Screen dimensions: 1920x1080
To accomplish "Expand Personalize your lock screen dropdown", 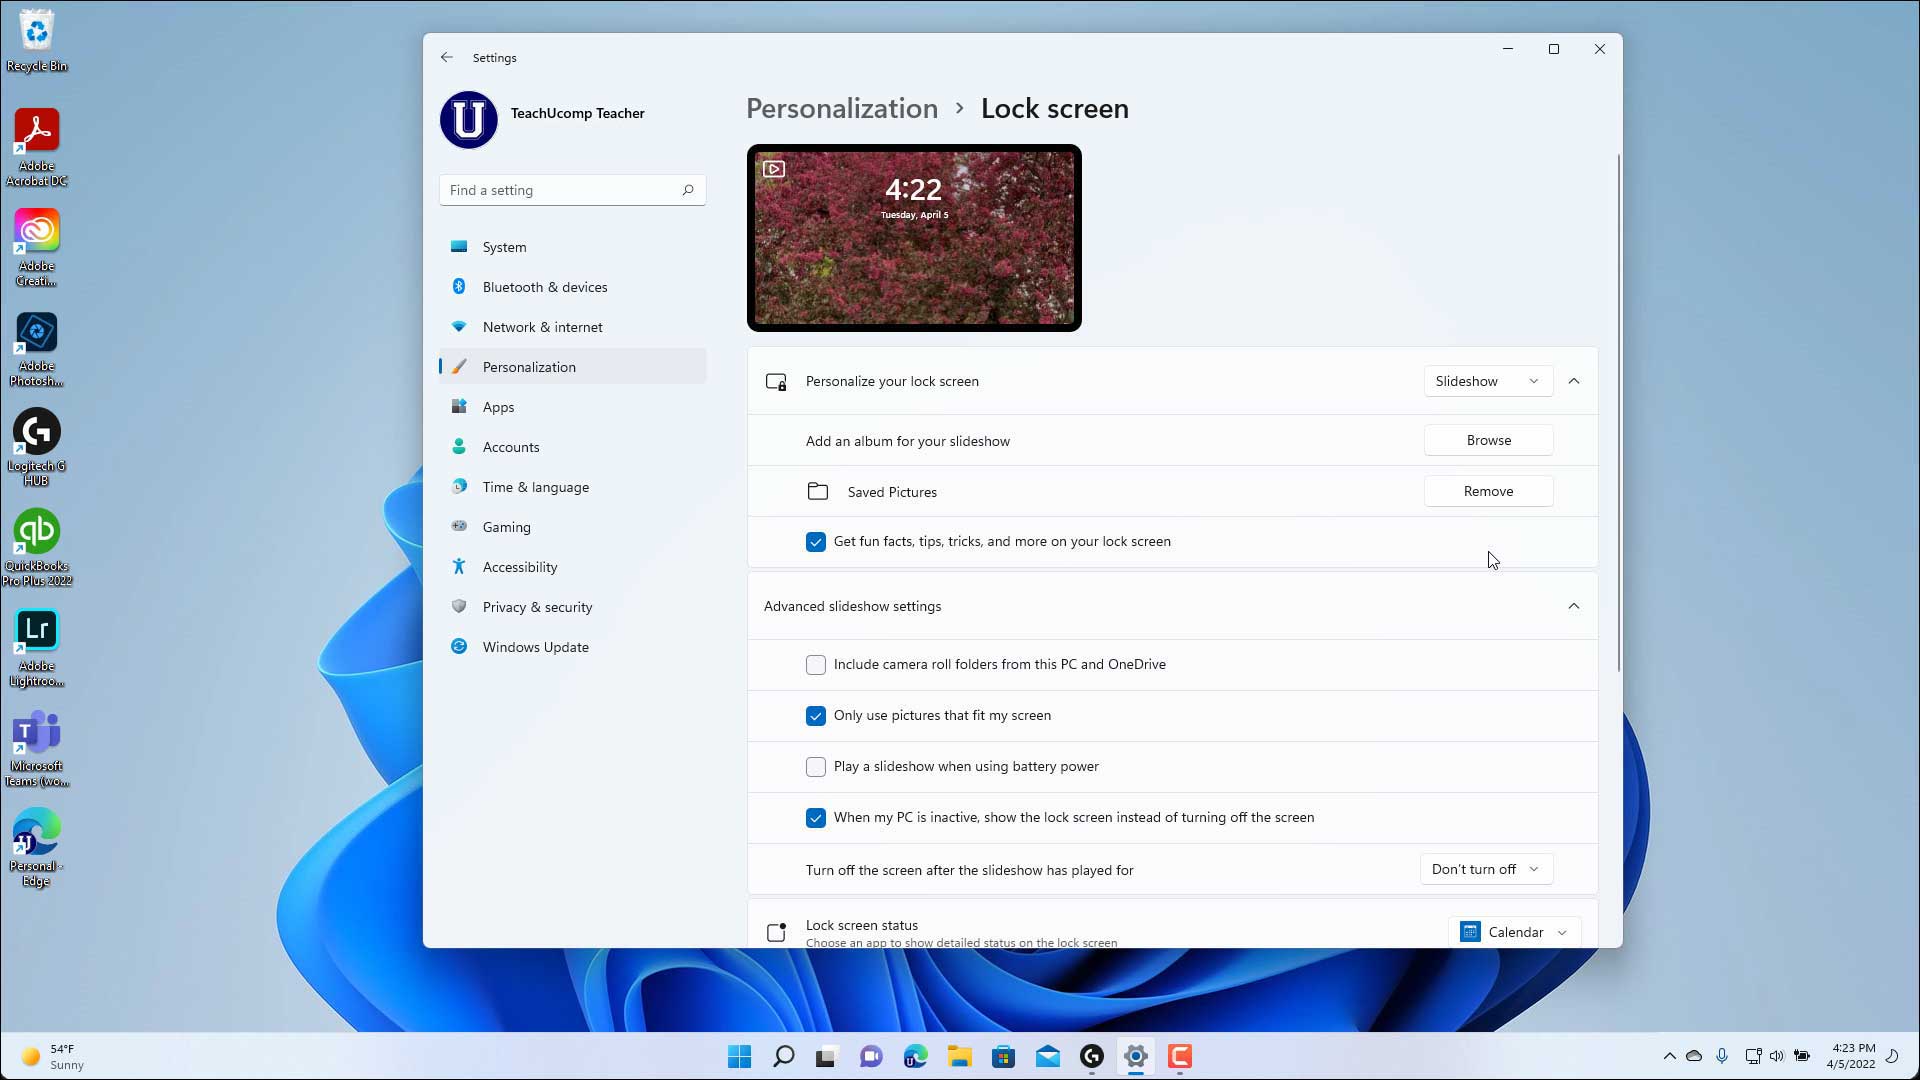I will (x=1486, y=381).
